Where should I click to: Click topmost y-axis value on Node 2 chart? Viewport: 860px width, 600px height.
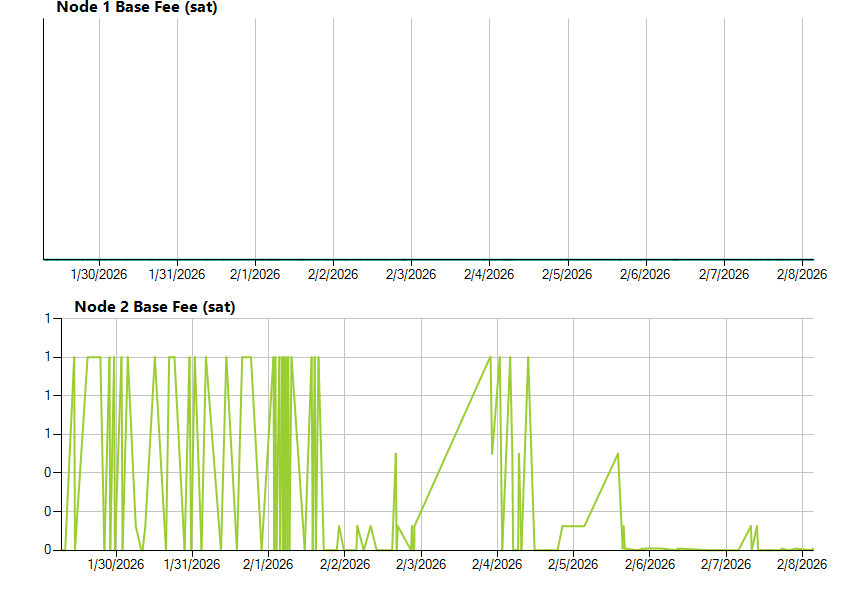point(46,319)
